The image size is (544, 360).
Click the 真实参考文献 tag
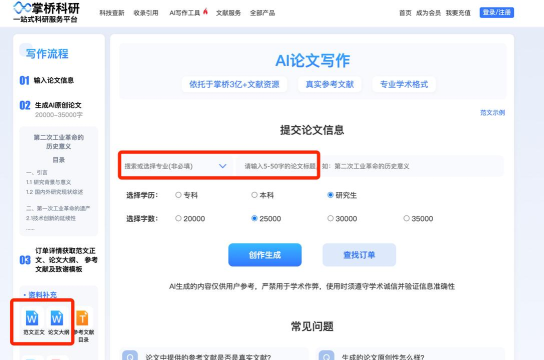tap(330, 84)
